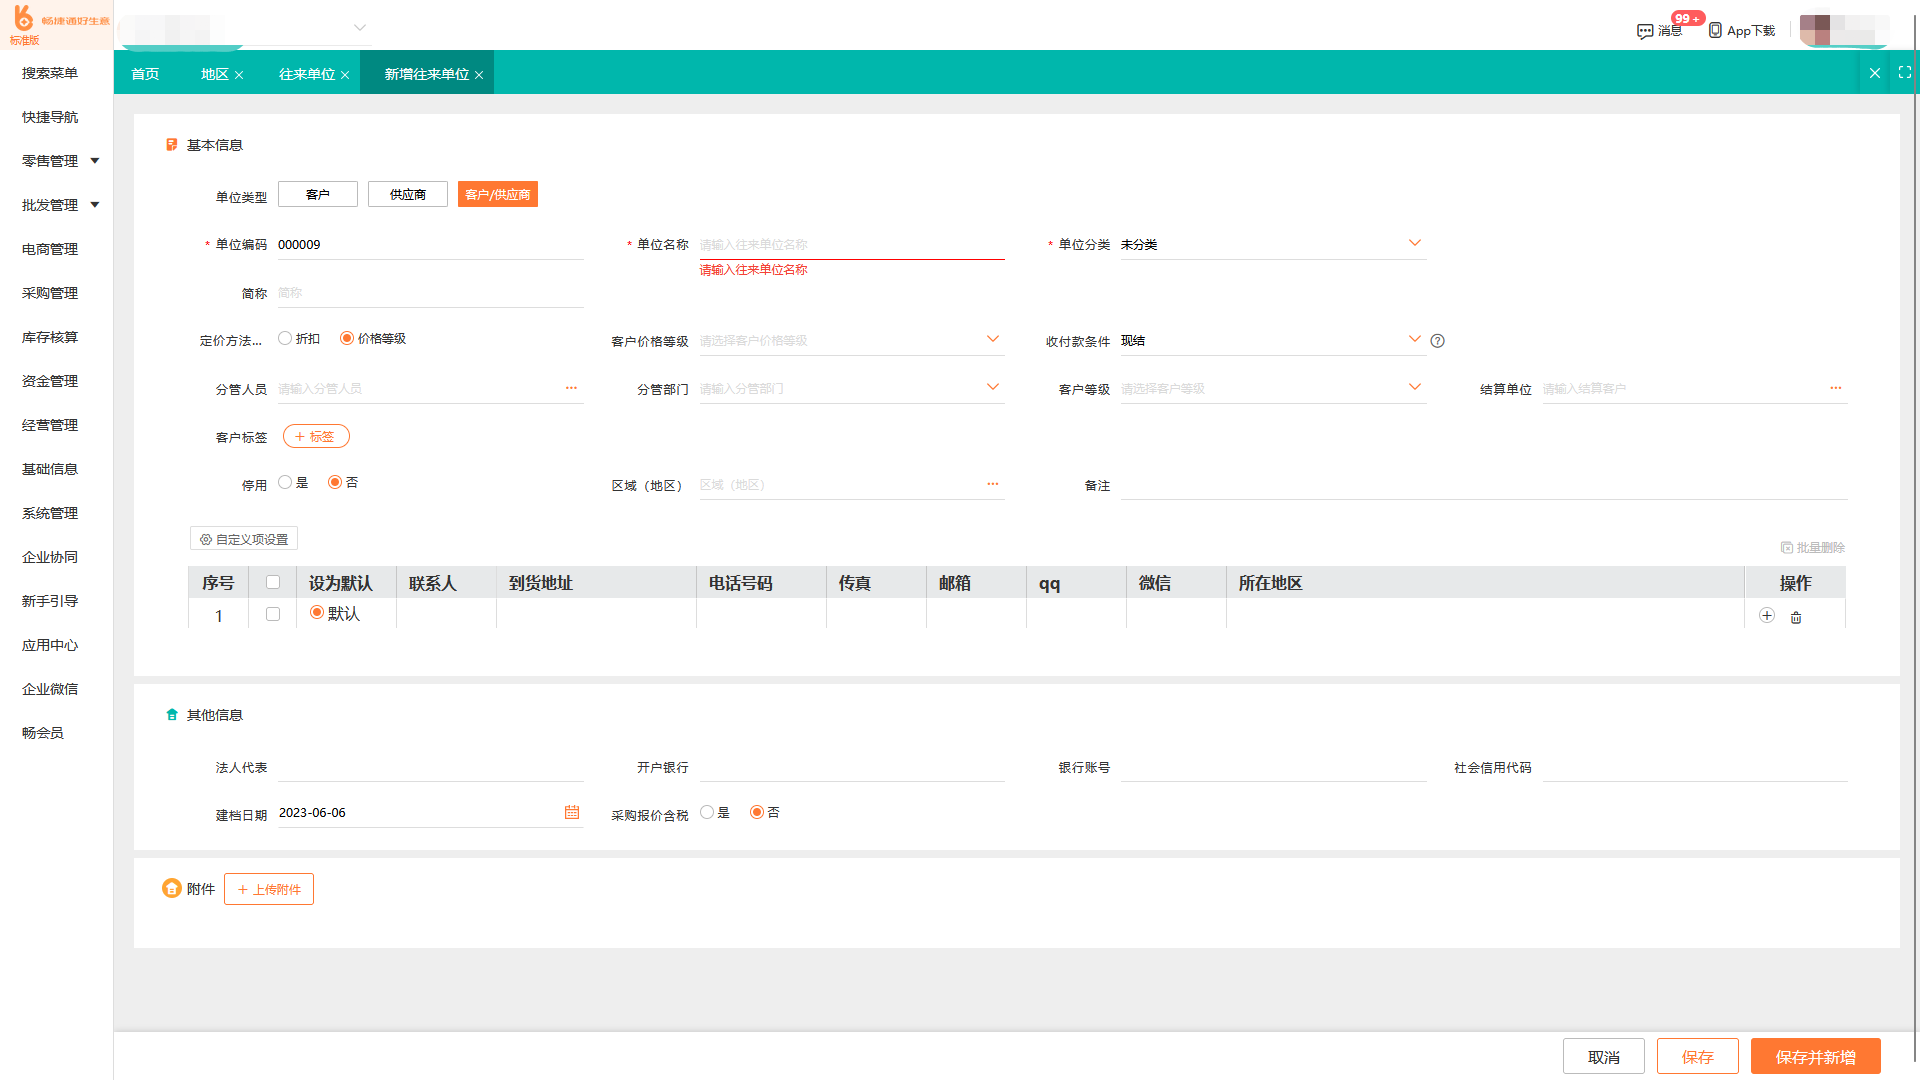This screenshot has width=1920, height=1080.
Task: Select the 折扣 radio button
Action: click(285, 340)
